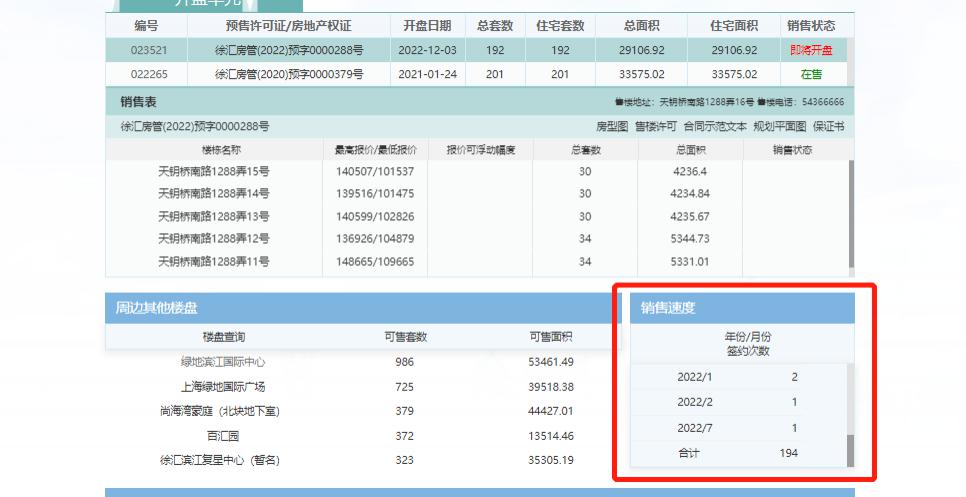Click building 天钥桥南路1288弄11号
This screenshot has width=966, height=497.
214,262
